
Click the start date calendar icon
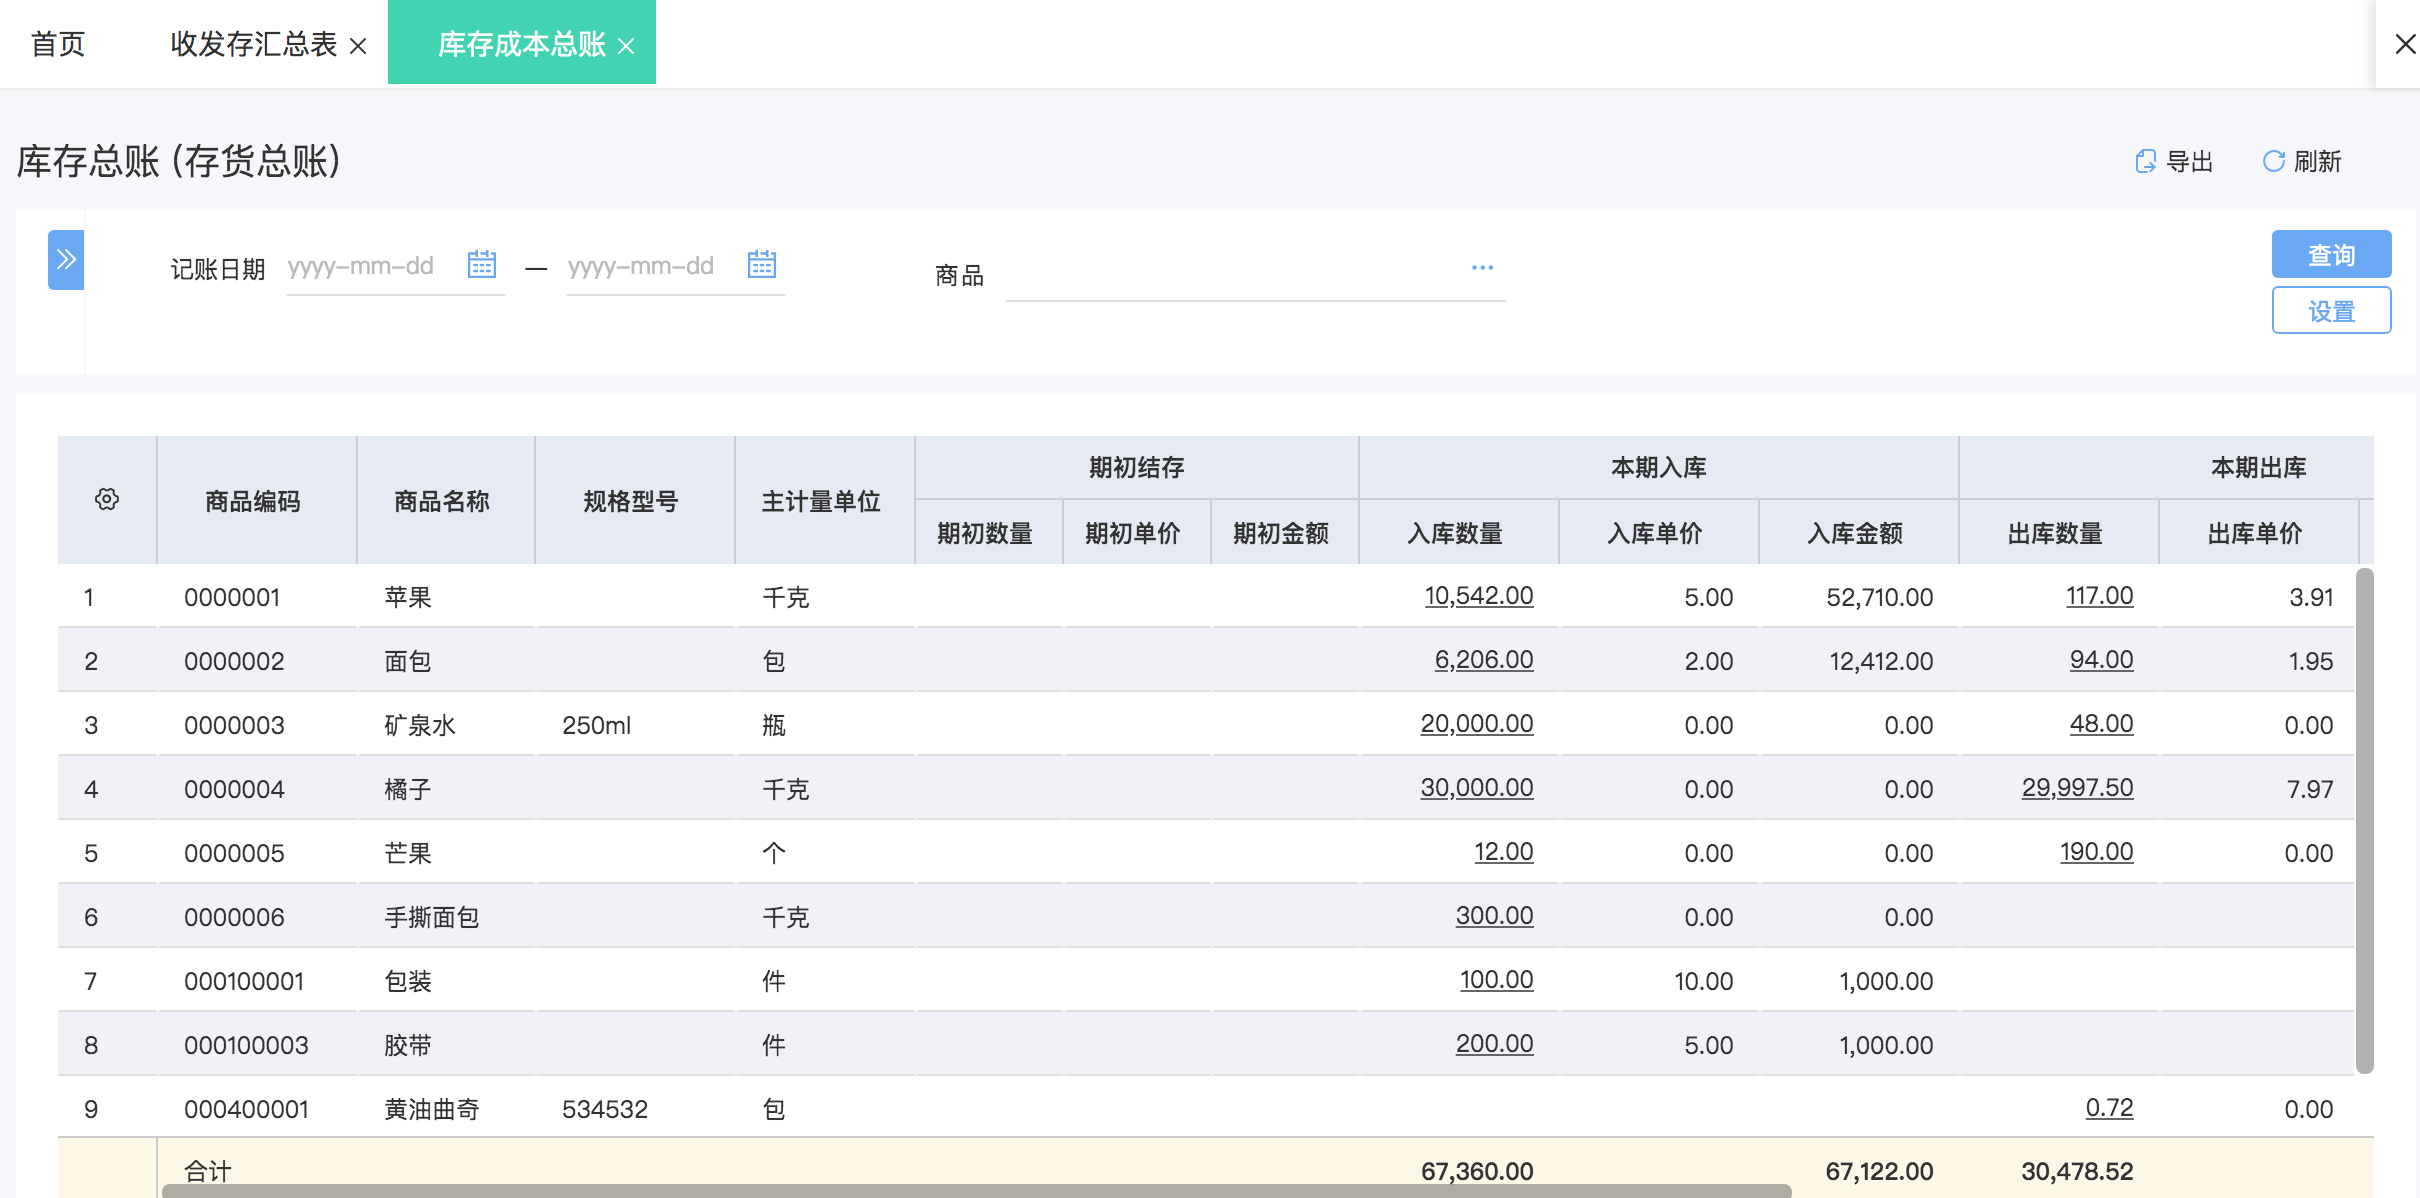coord(485,267)
